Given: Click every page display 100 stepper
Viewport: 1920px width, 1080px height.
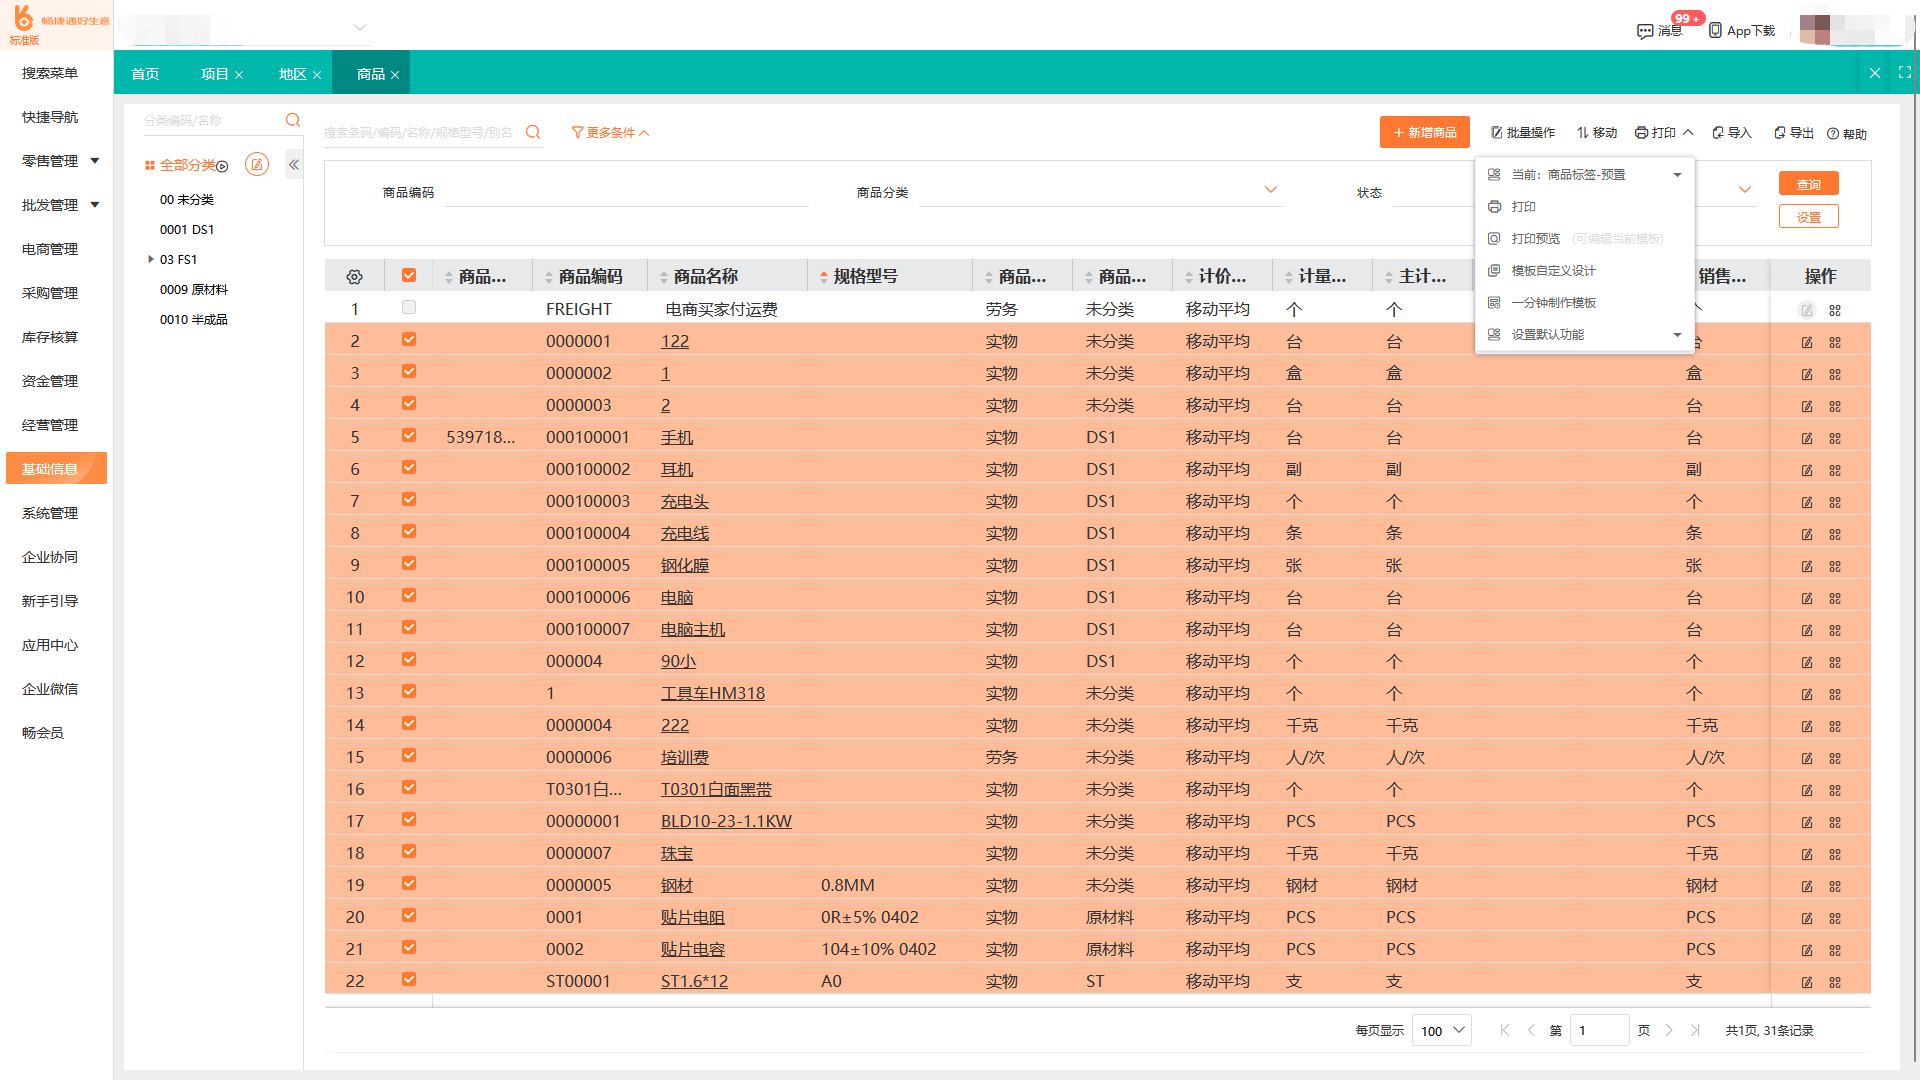Looking at the screenshot, I should (x=1443, y=1030).
